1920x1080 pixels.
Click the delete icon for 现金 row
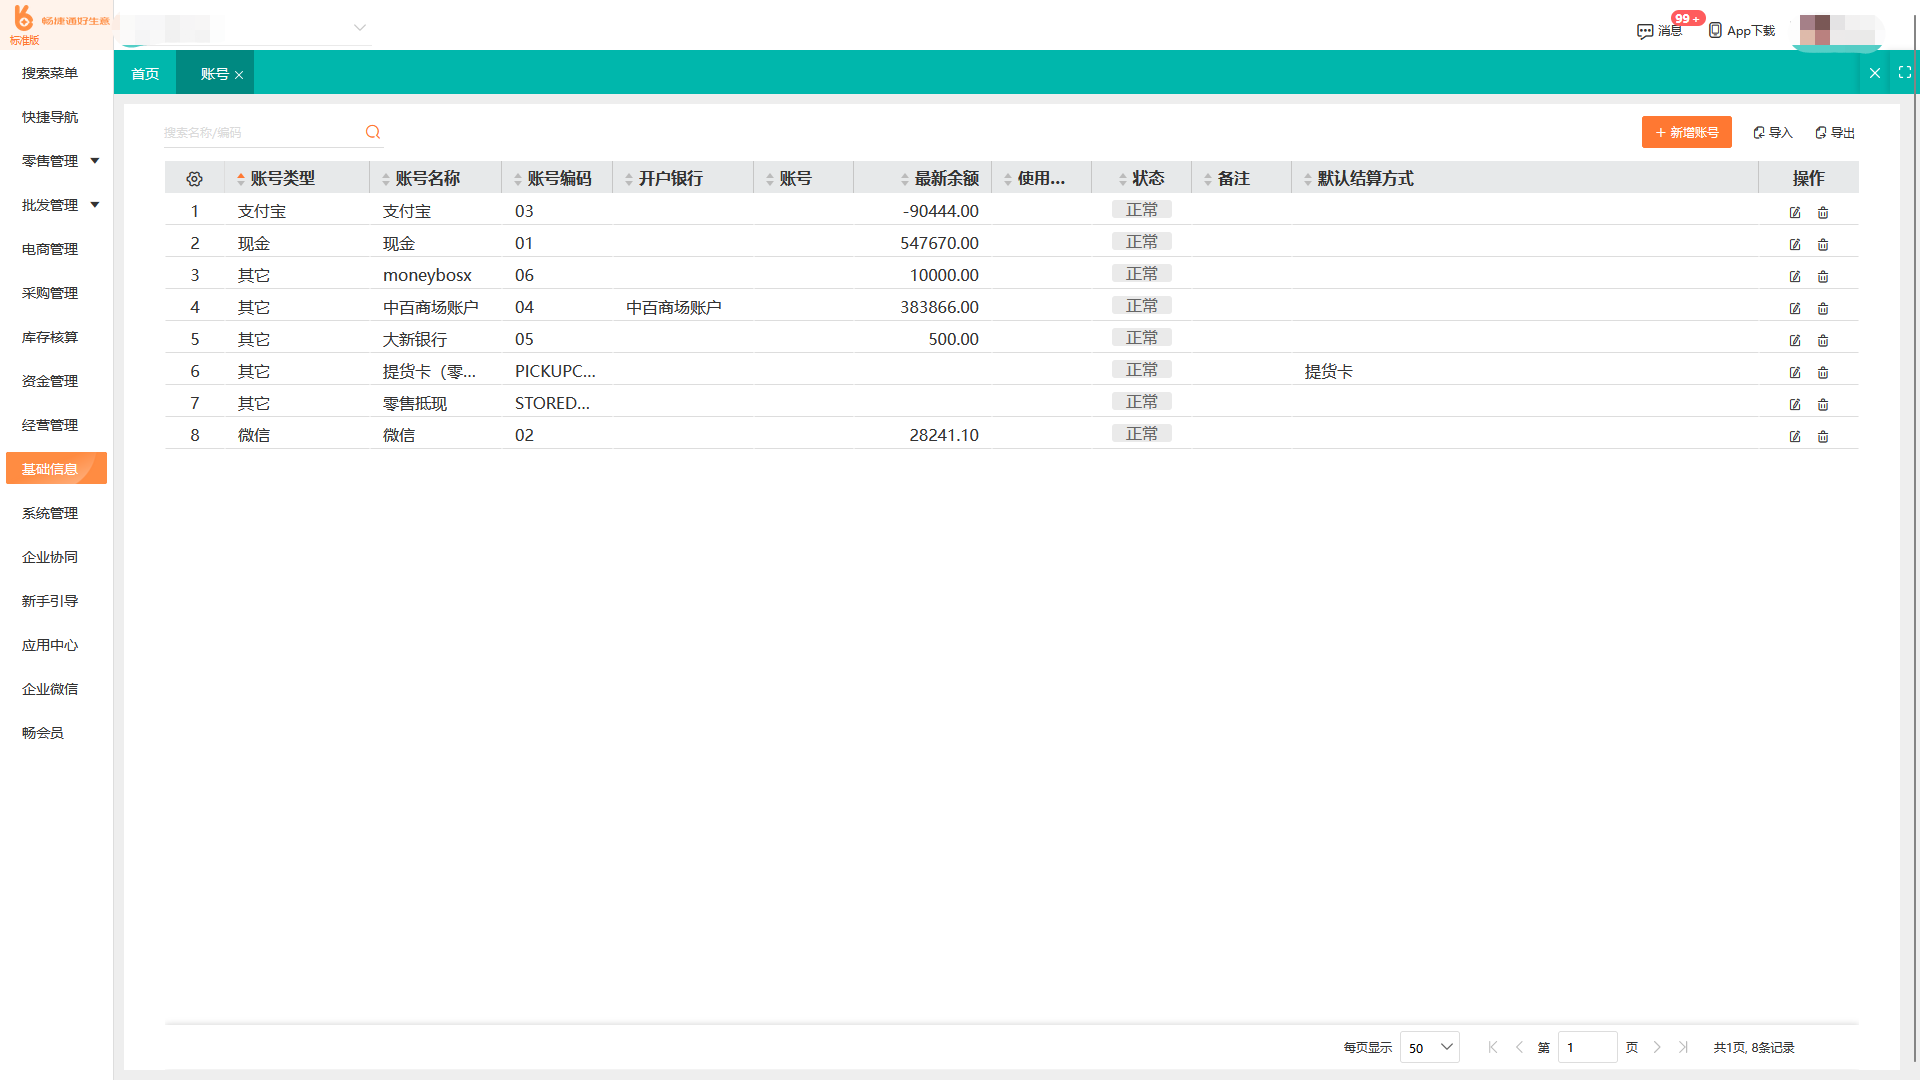(1822, 244)
